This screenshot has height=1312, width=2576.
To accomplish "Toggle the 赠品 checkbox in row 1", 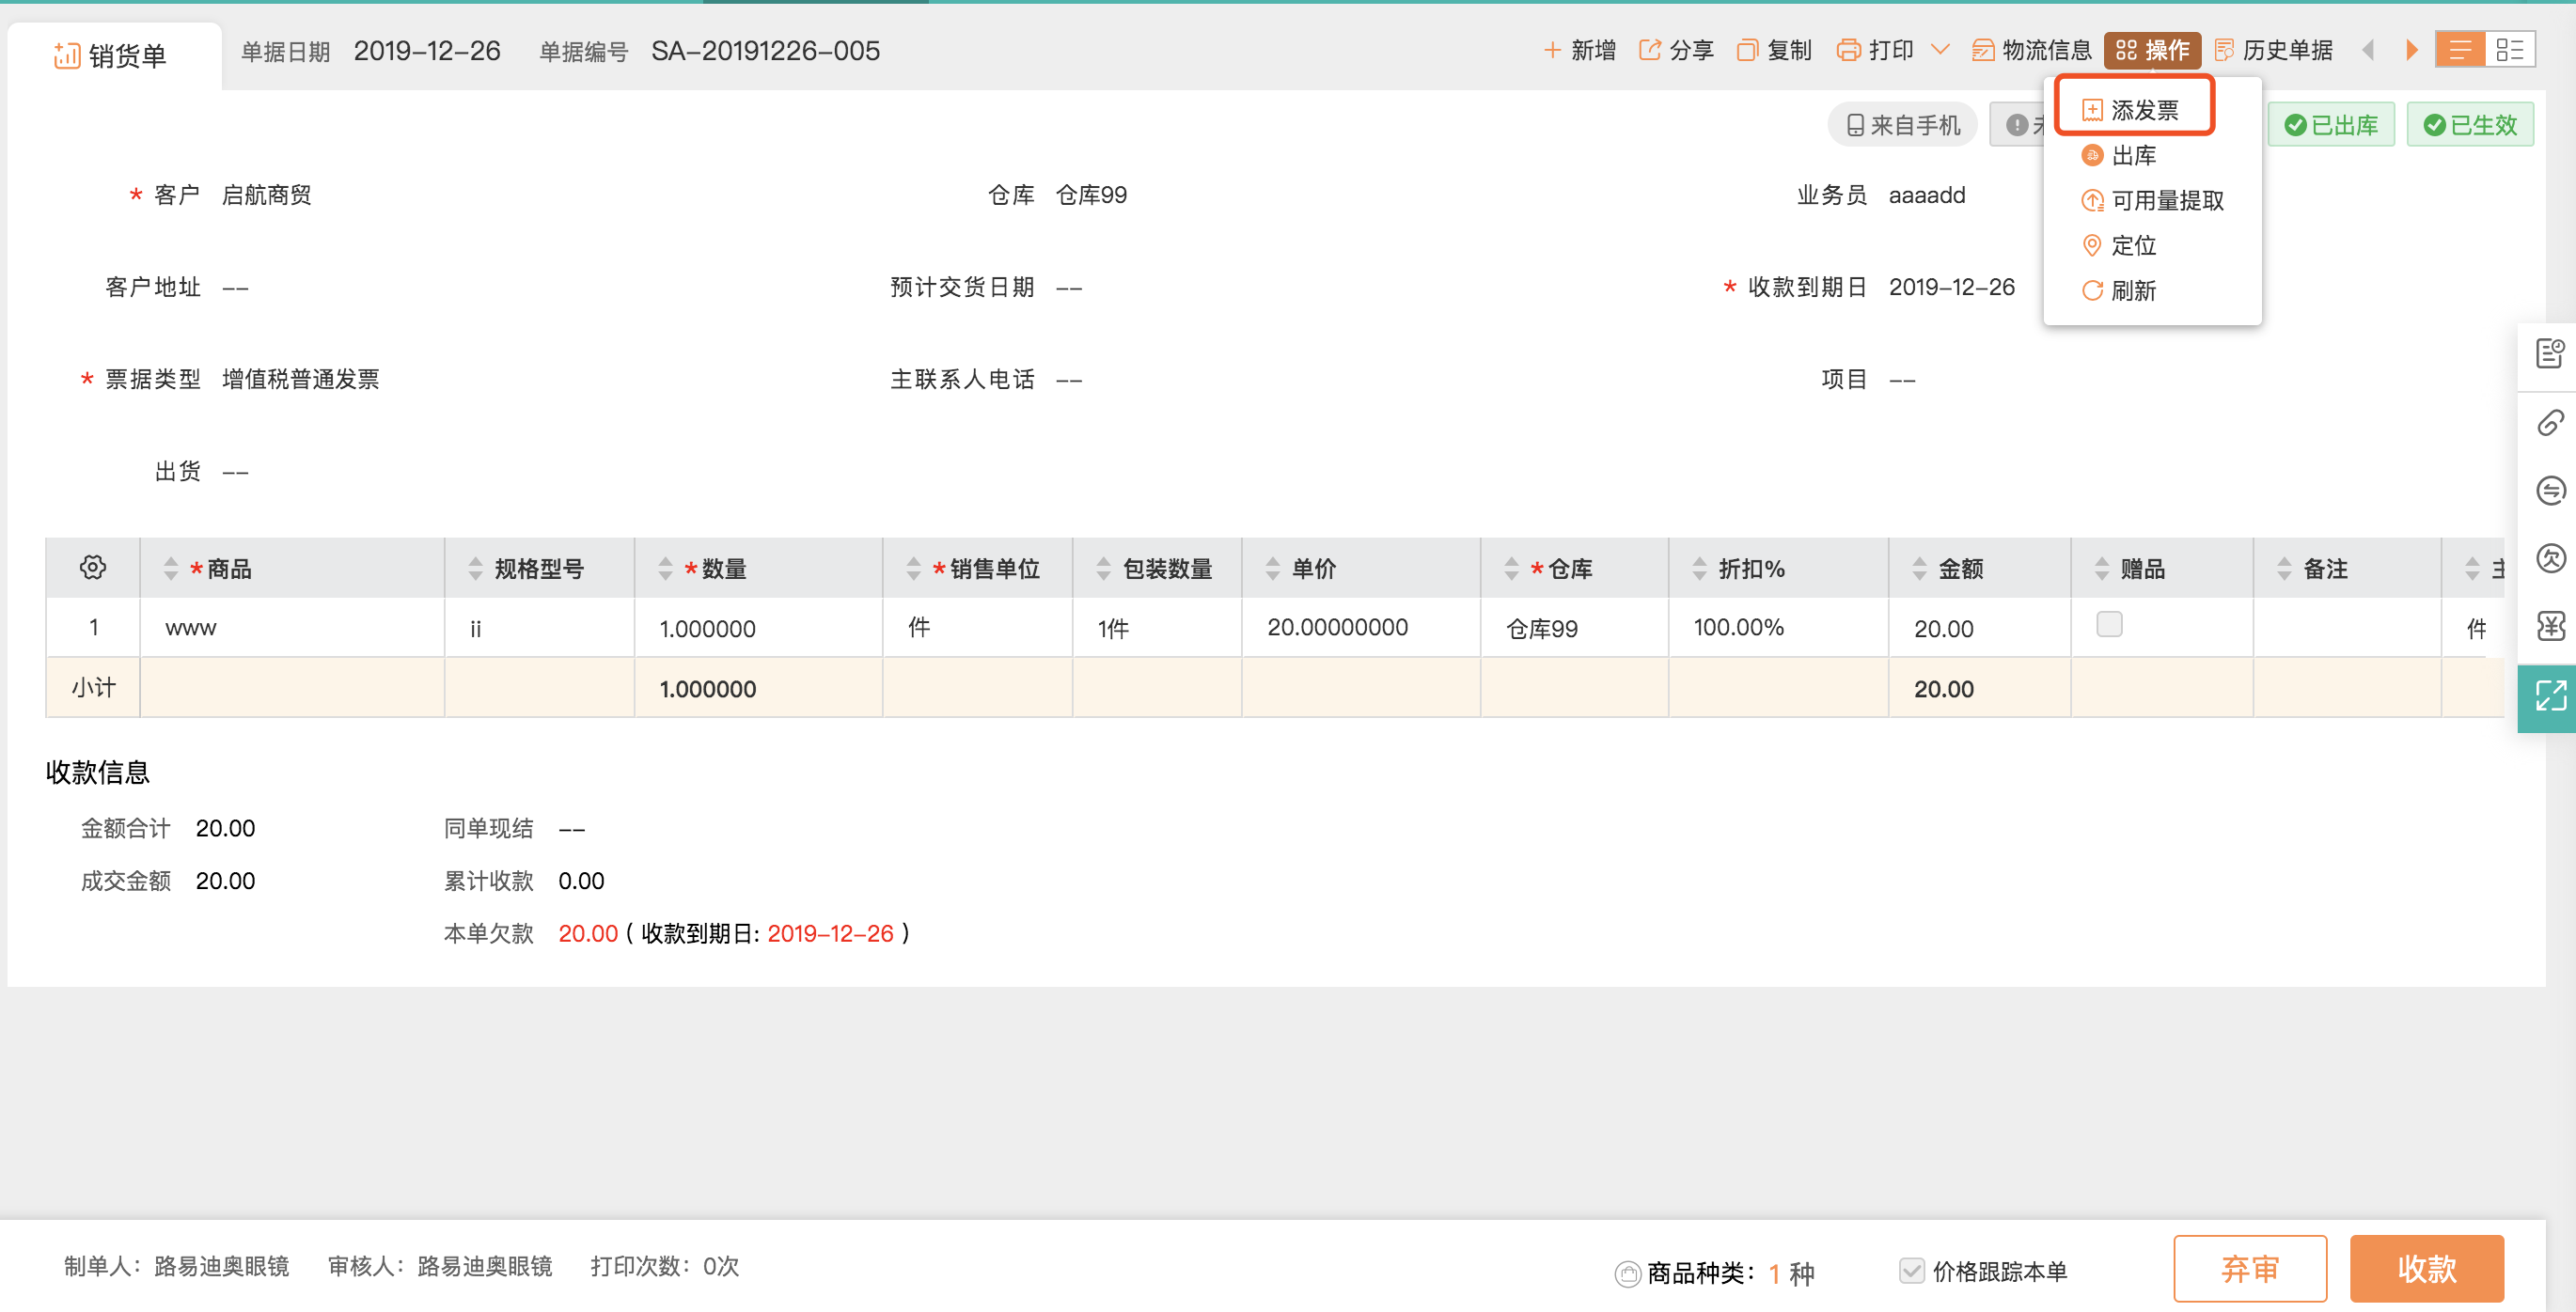I will 2111,626.
